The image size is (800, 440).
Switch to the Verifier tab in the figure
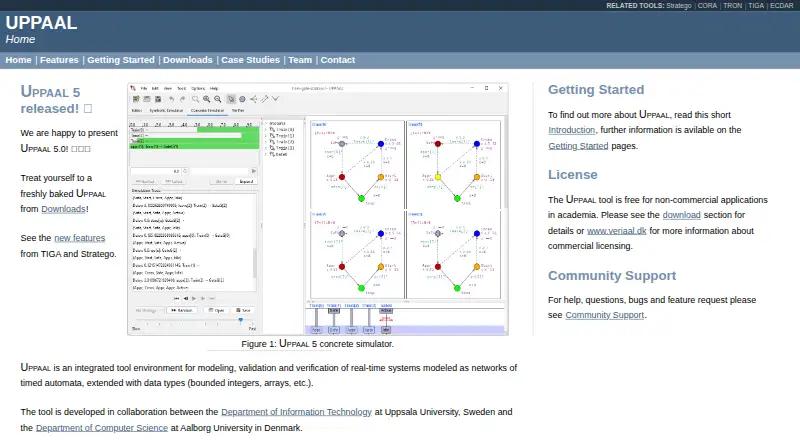(x=238, y=110)
